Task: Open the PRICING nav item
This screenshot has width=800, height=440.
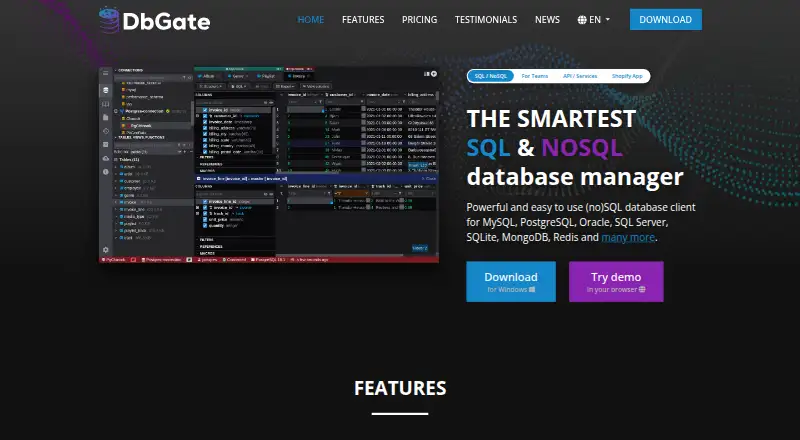Action: coord(419,19)
